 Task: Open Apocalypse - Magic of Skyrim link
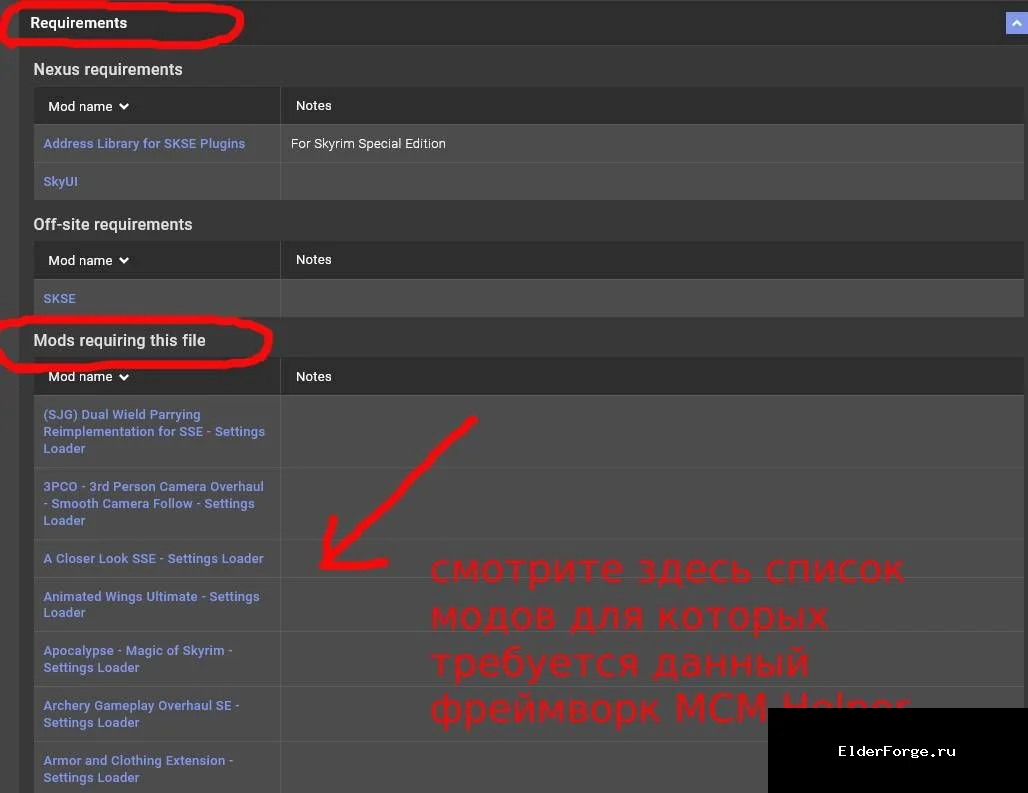coord(138,659)
